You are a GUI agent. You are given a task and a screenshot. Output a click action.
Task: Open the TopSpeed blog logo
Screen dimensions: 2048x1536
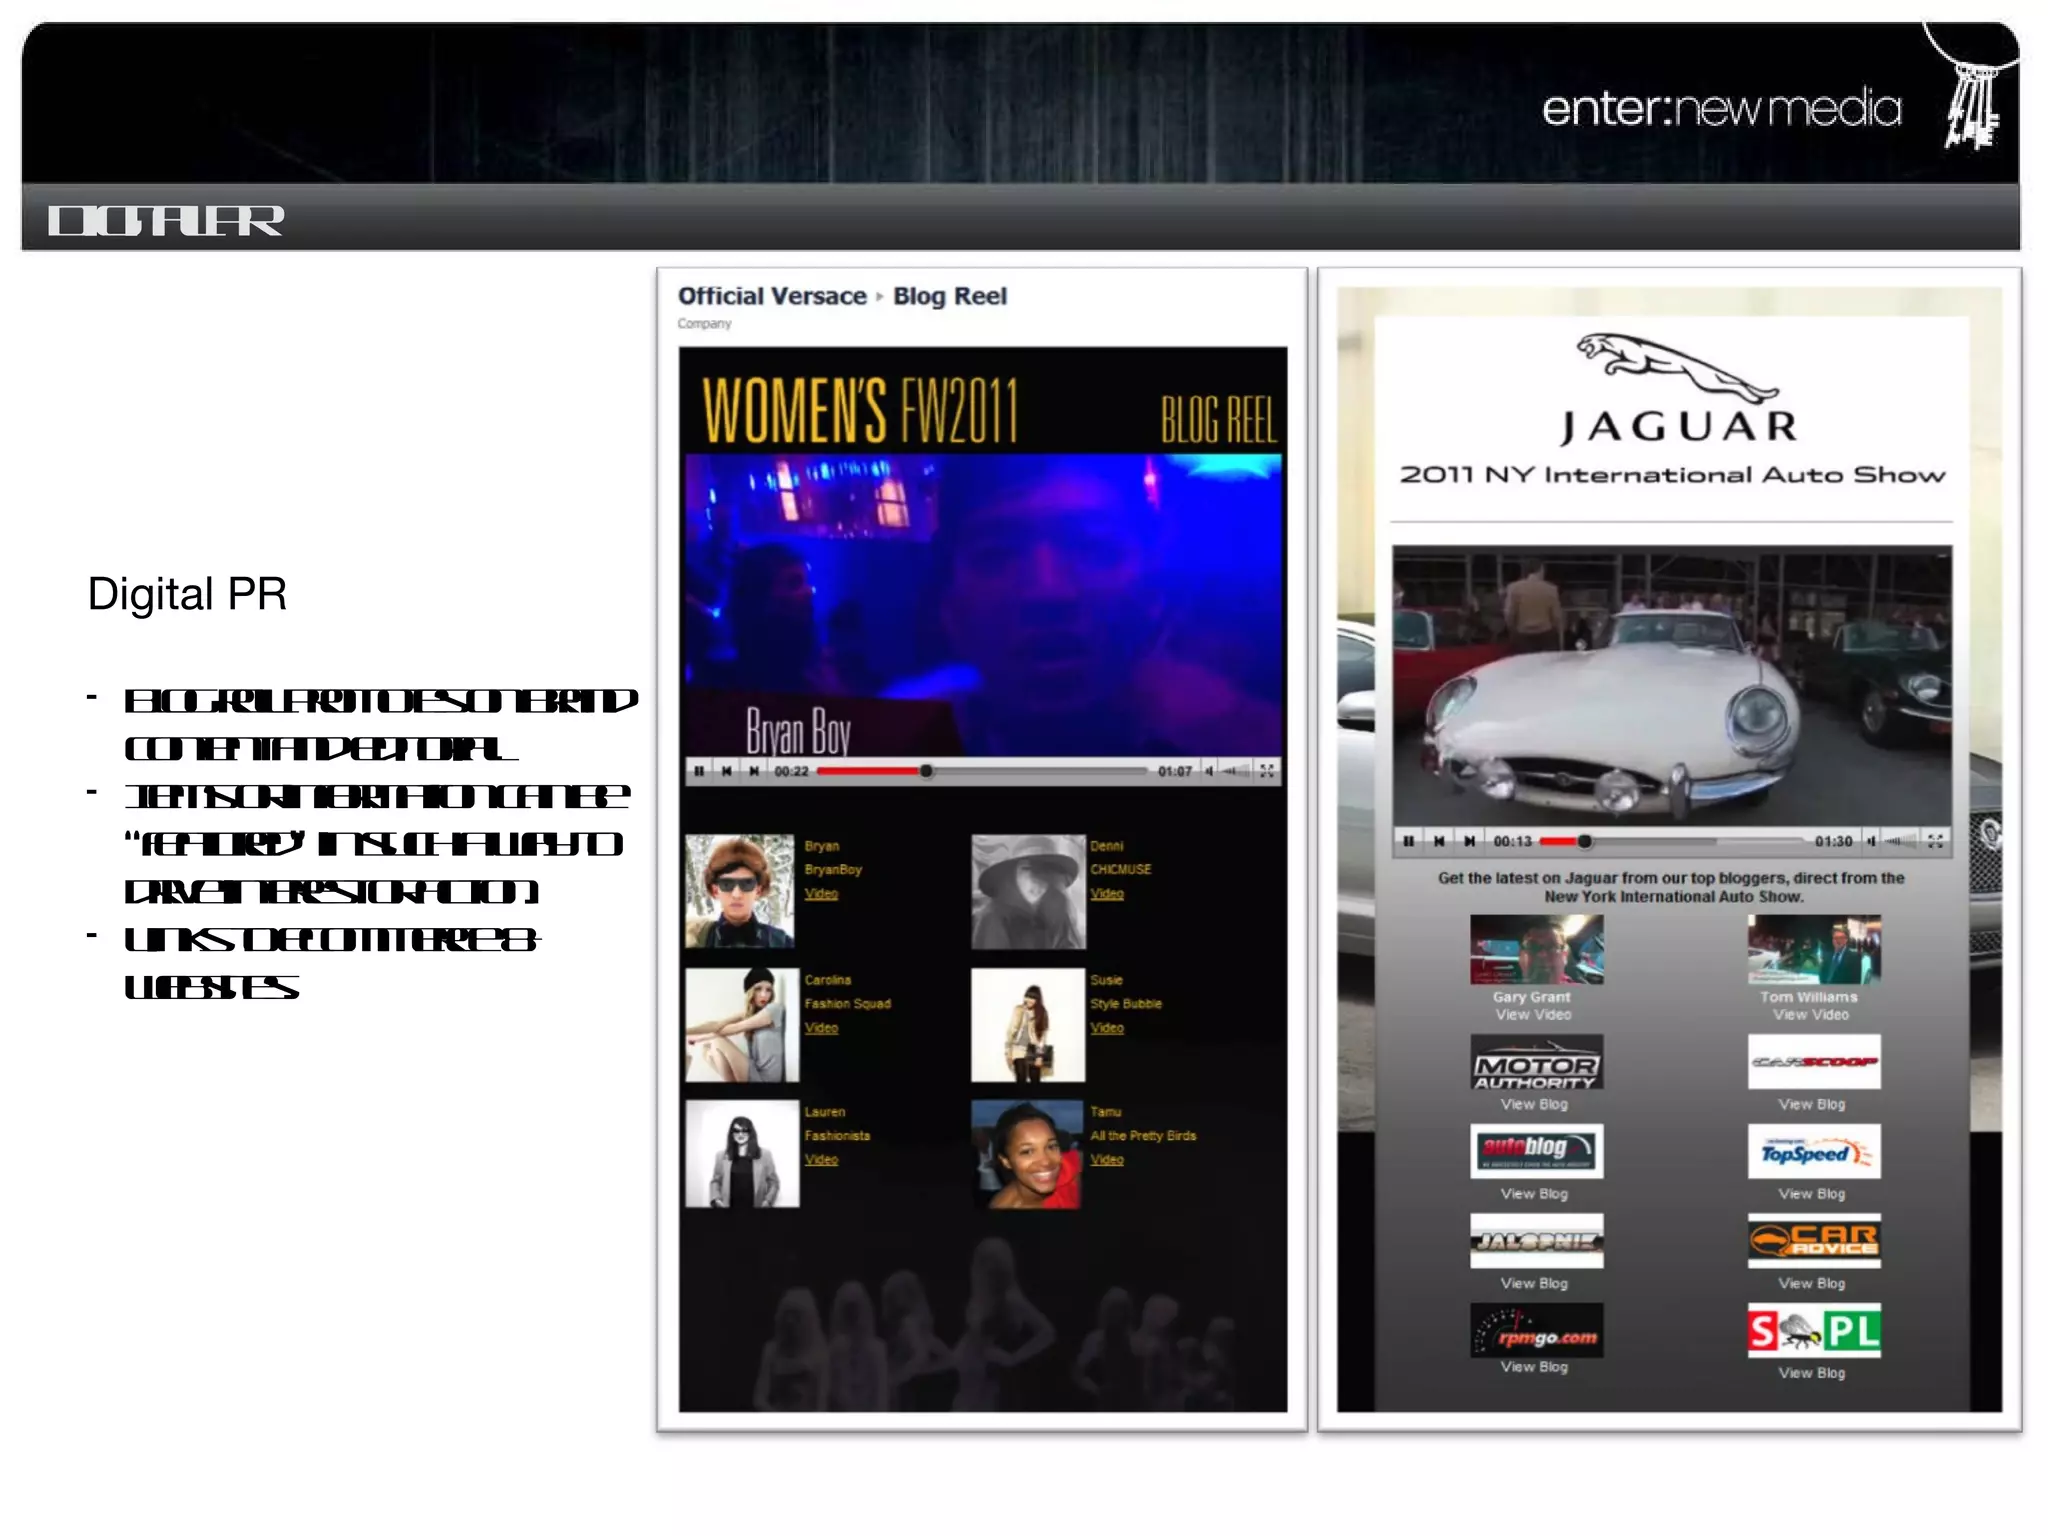point(1813,1152)
